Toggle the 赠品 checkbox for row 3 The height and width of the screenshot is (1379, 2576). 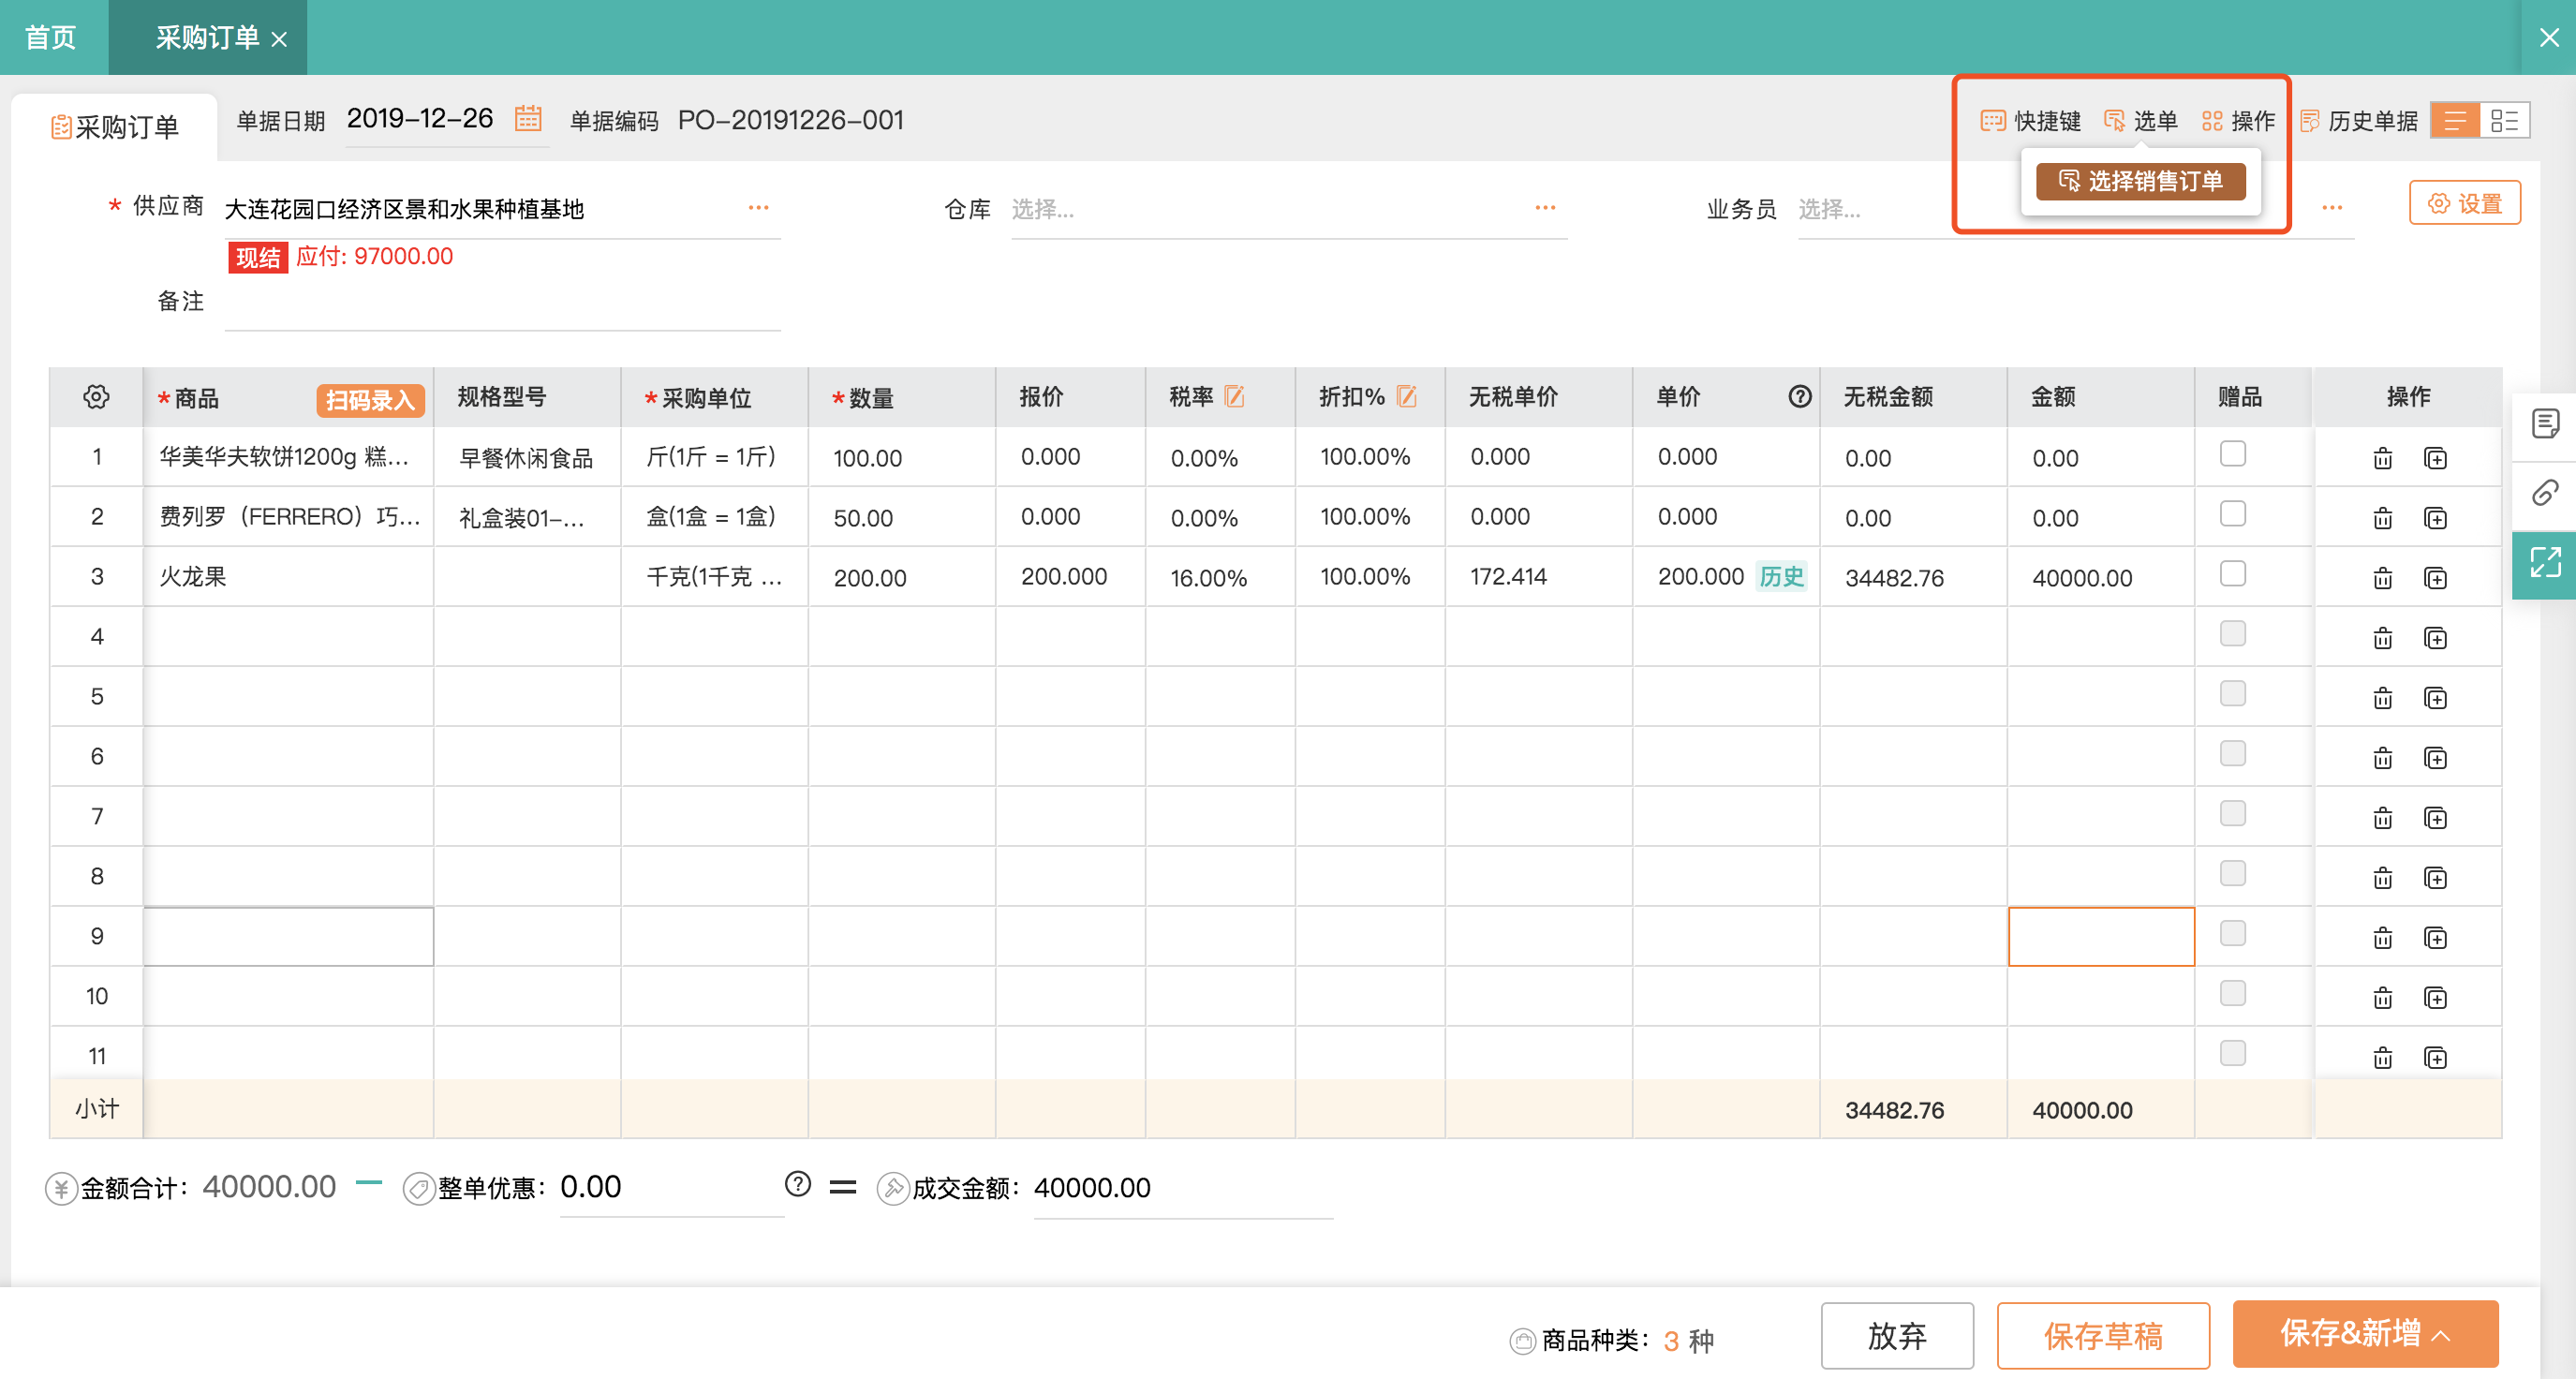click(2233, 574)
